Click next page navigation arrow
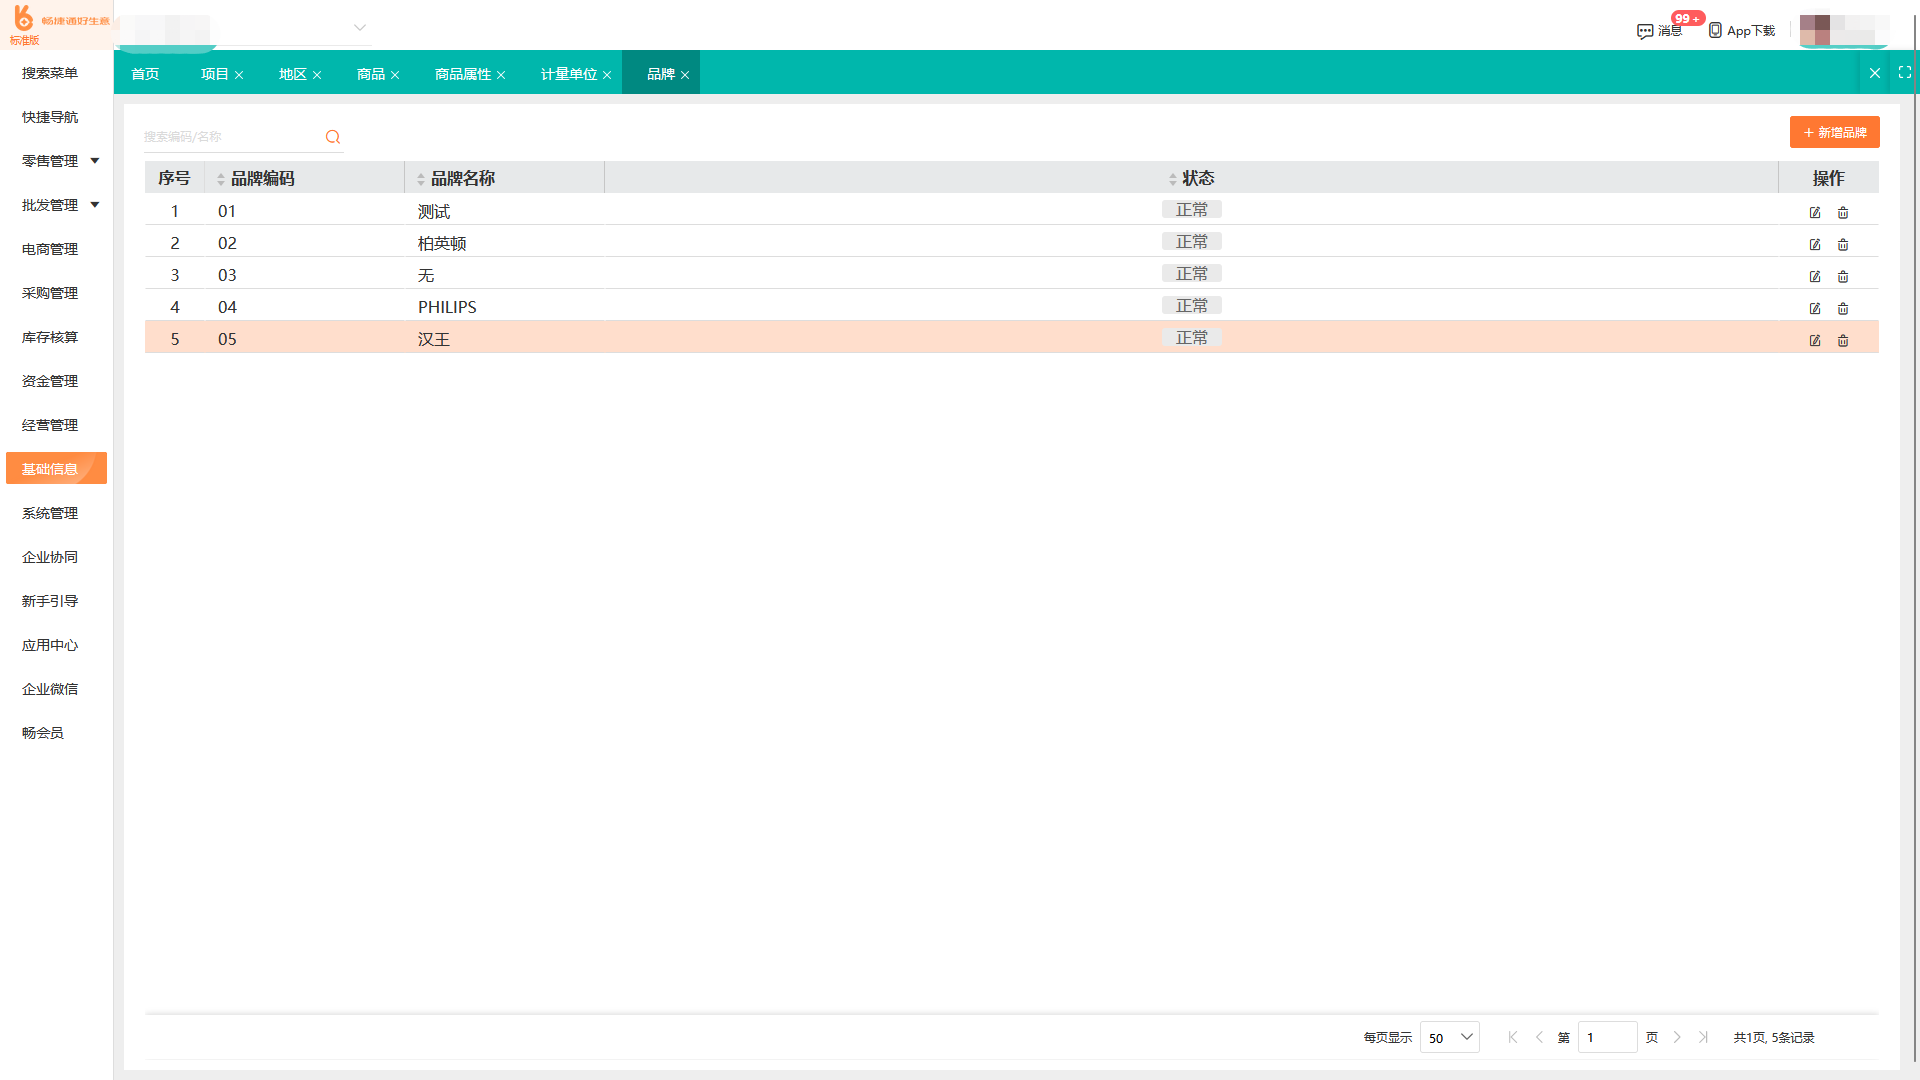The width and height of the screenshot is (1920, 1080). point(1677,1038)
